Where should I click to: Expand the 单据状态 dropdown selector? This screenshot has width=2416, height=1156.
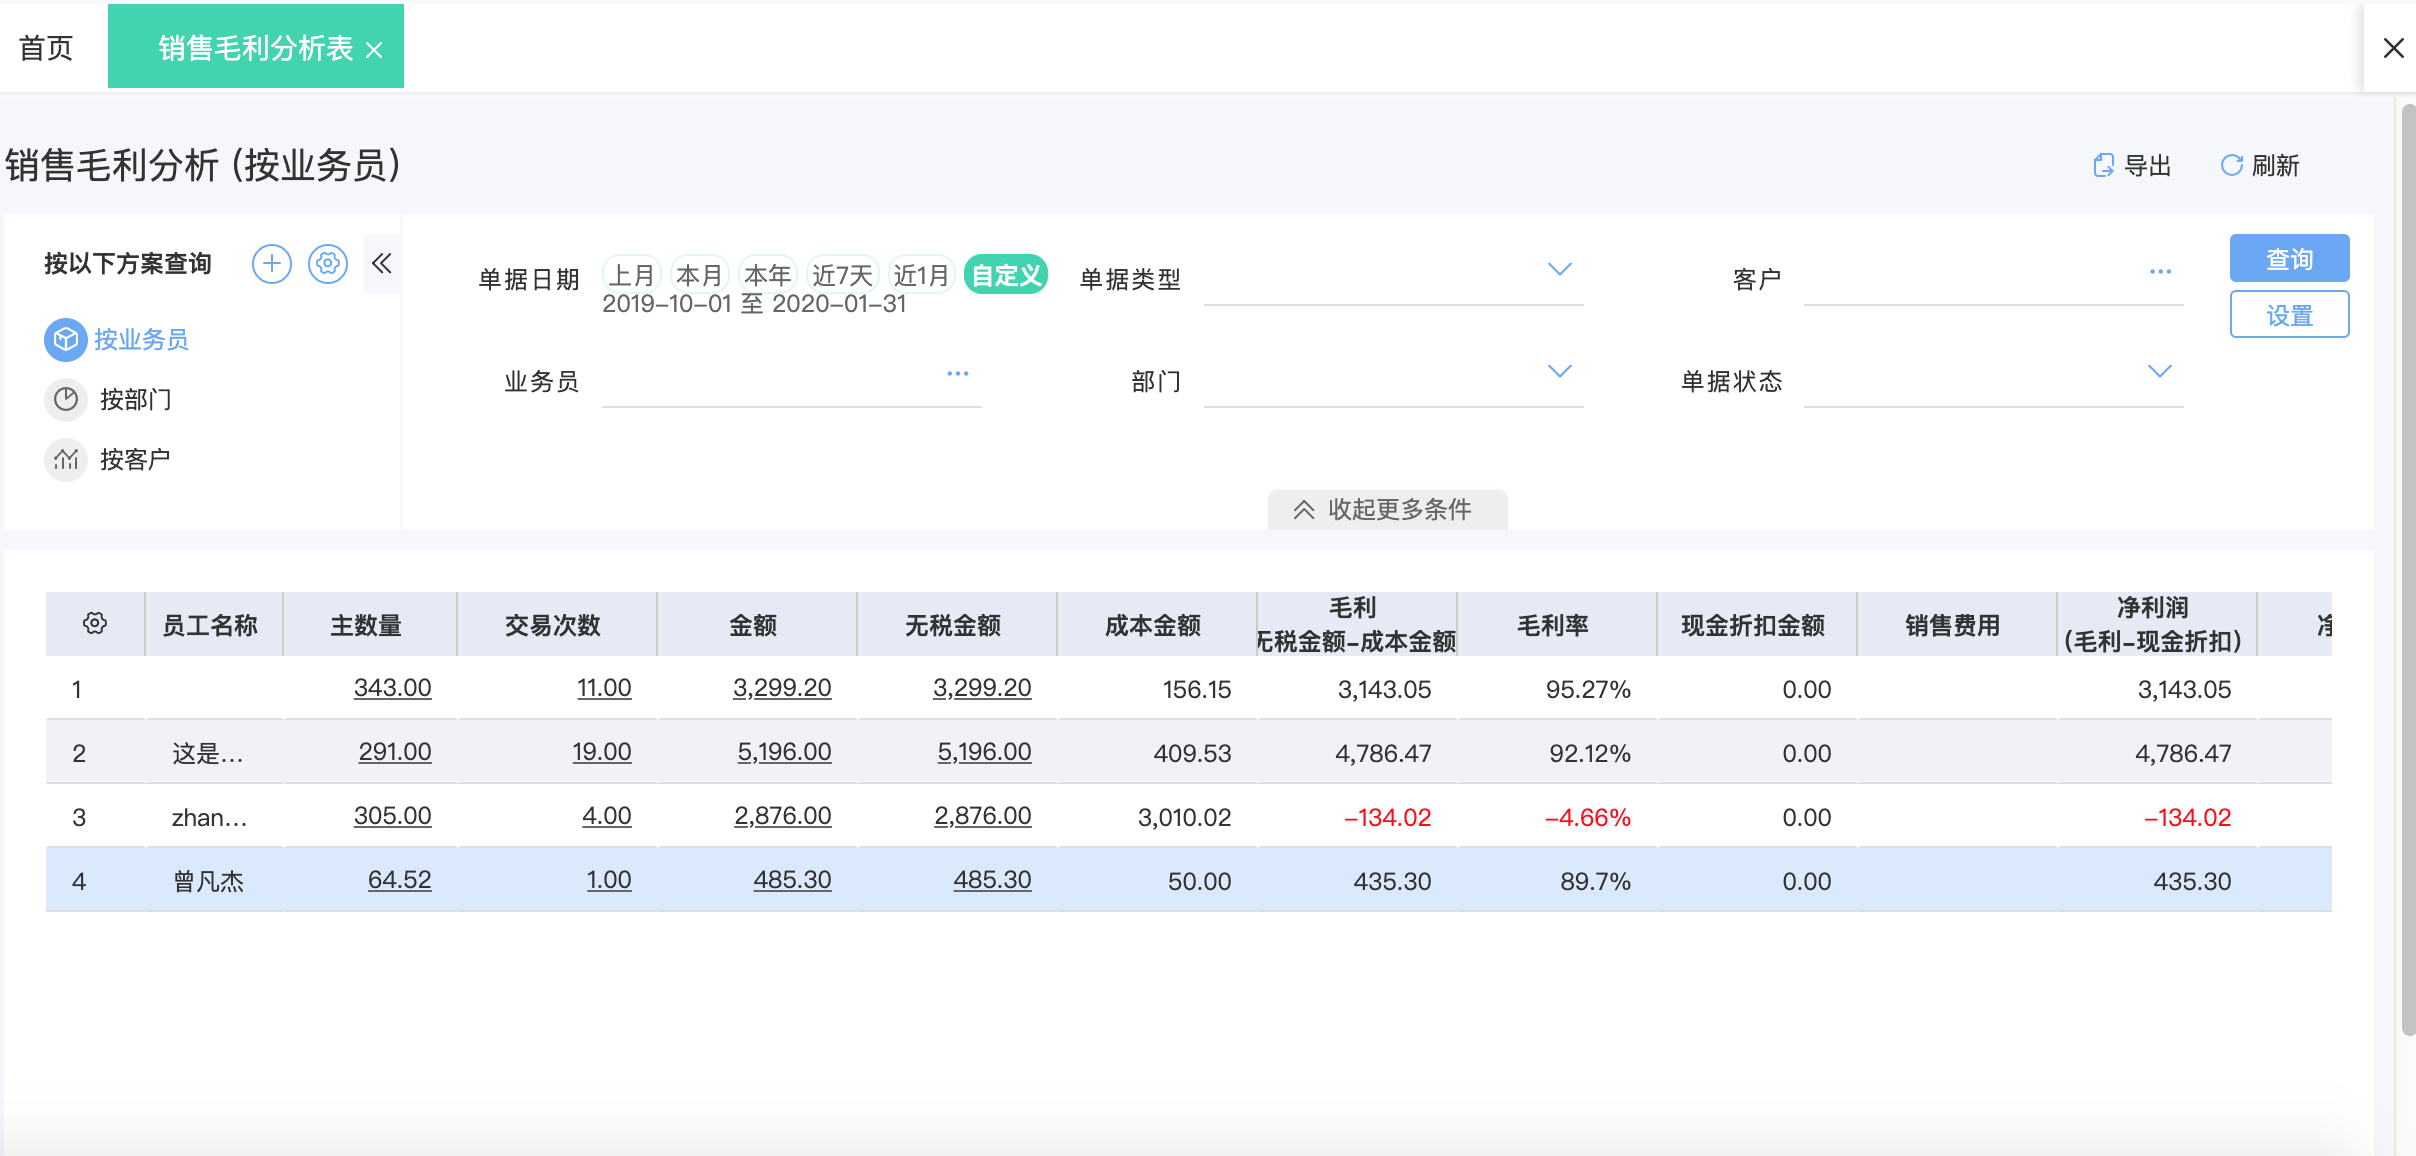point(2157,375)
